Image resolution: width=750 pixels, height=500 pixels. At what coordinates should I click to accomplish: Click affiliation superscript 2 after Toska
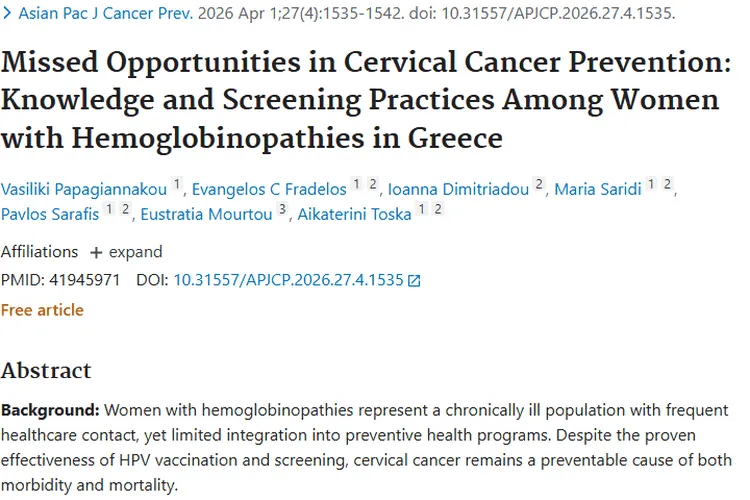pyautogui.click(x=438, y=209)
